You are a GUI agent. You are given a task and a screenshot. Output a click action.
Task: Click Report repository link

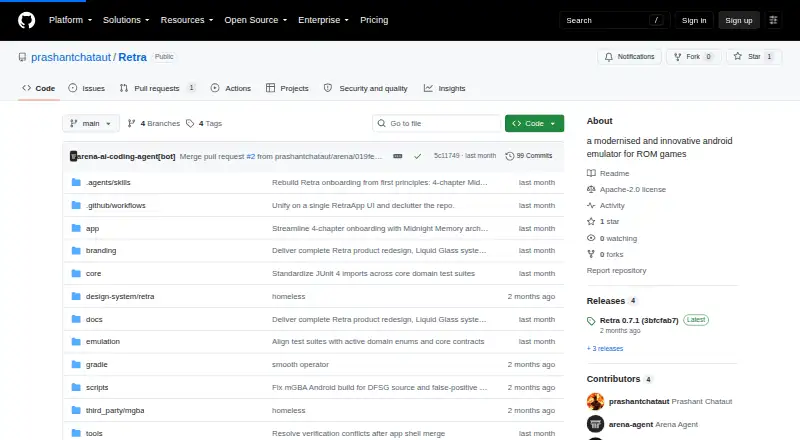pyautogui.click(x=616, y=271)
